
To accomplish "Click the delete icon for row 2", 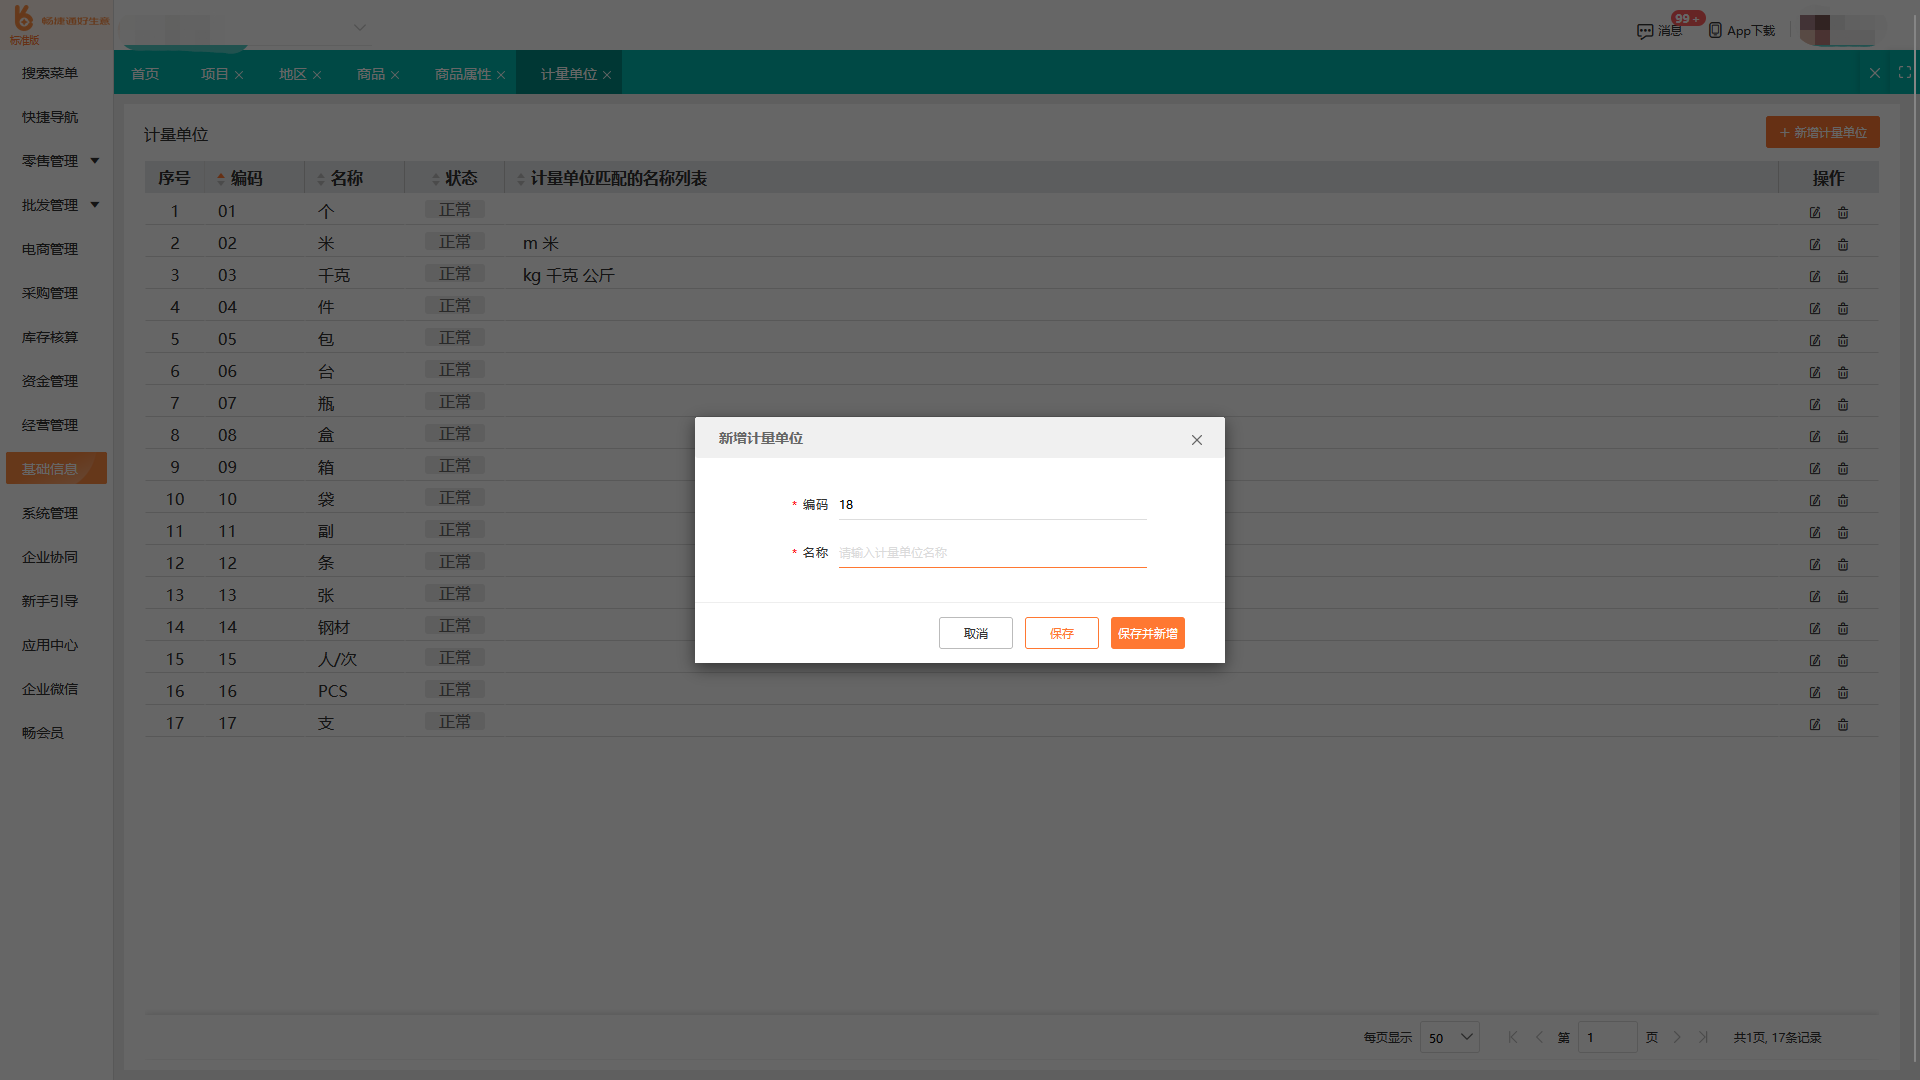I will [x=1844, y=244].
